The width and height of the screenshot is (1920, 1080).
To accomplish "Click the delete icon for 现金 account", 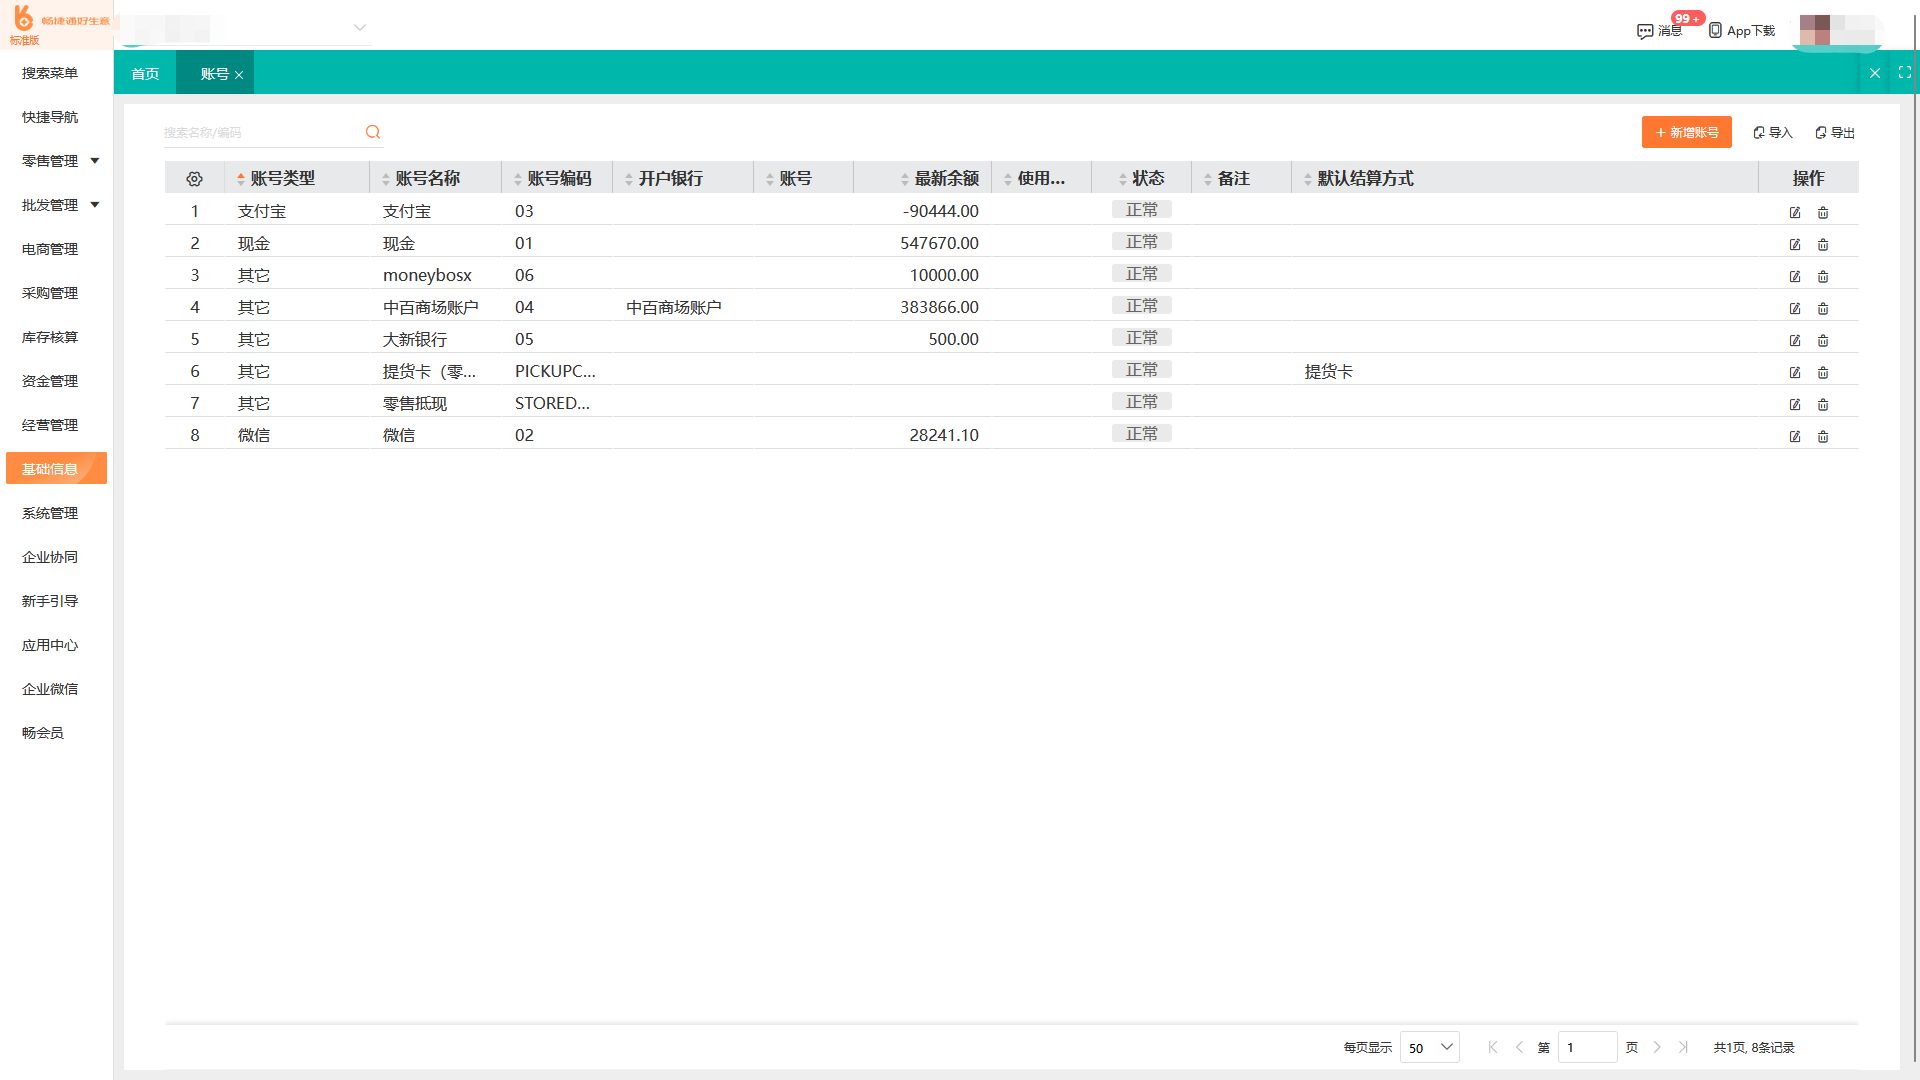I will click(x=1824, y=243).
